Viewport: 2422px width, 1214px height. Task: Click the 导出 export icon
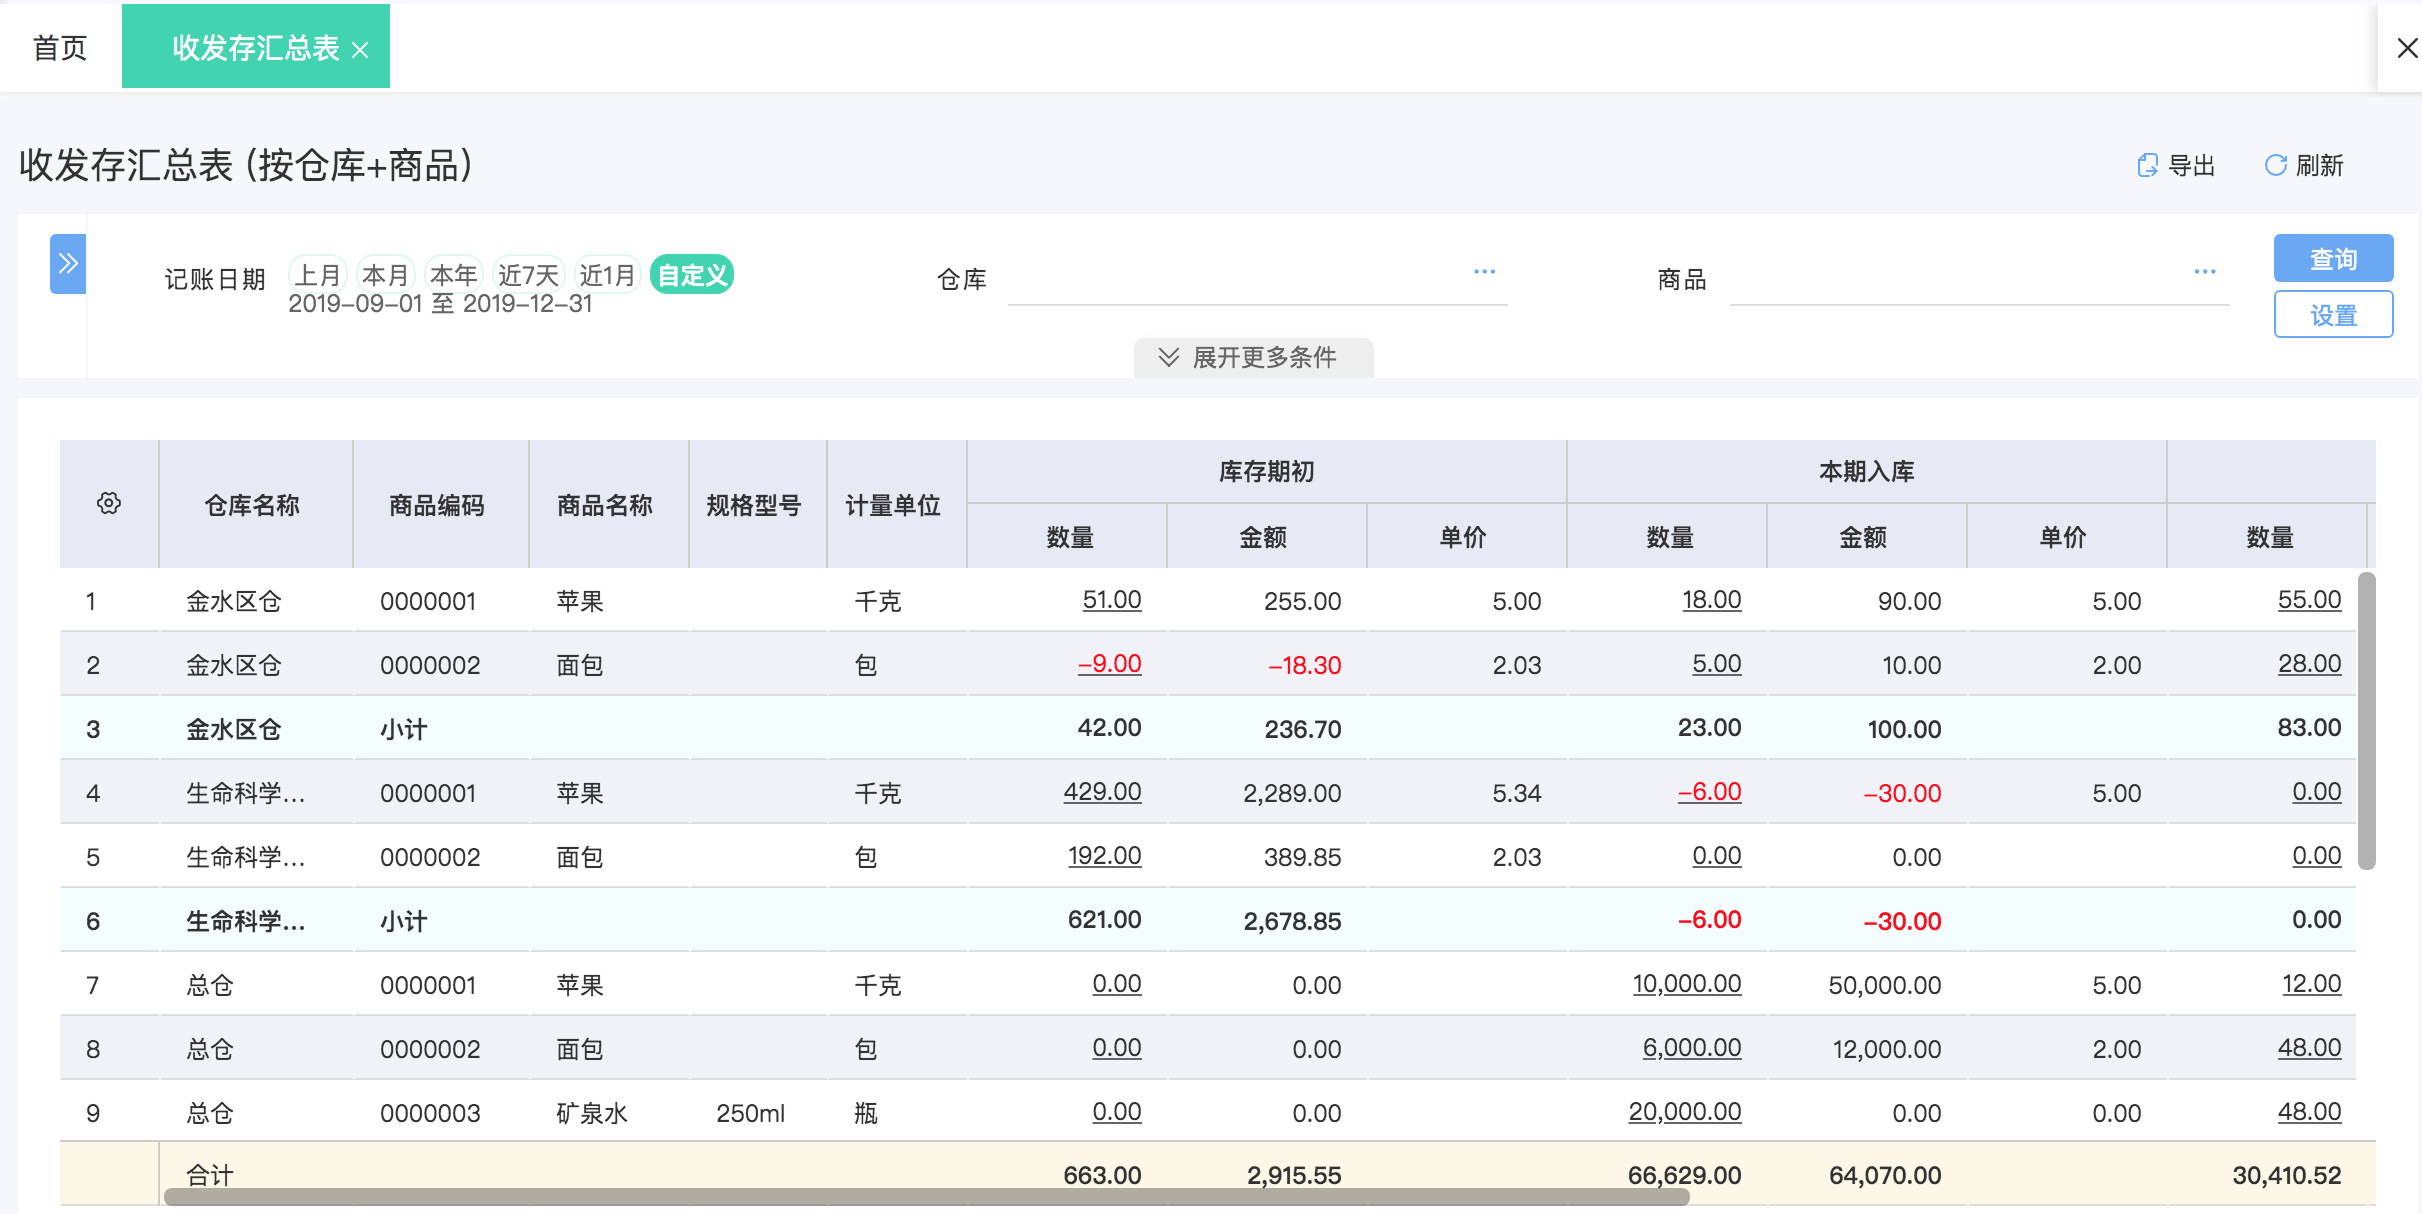[x=2151, y=167]
